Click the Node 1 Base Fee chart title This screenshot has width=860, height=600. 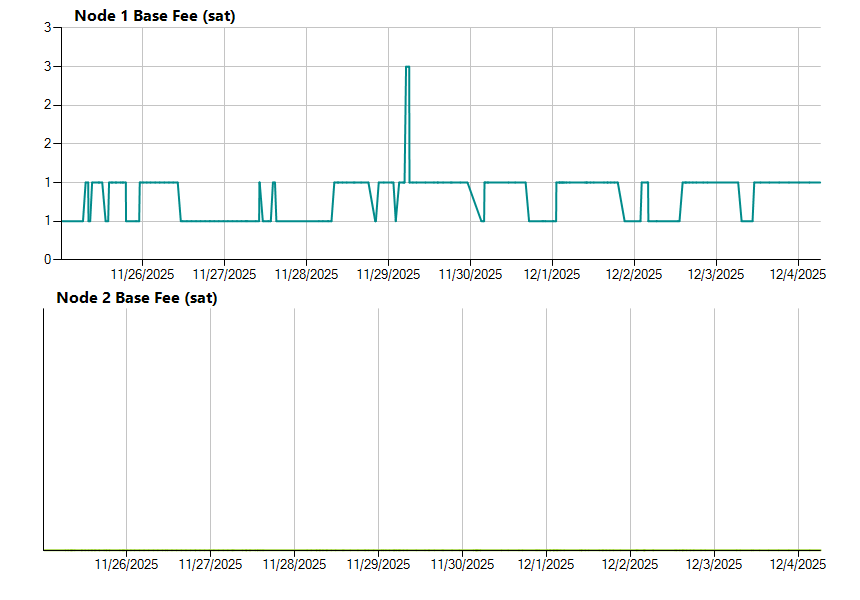click(x=155, y=15)
